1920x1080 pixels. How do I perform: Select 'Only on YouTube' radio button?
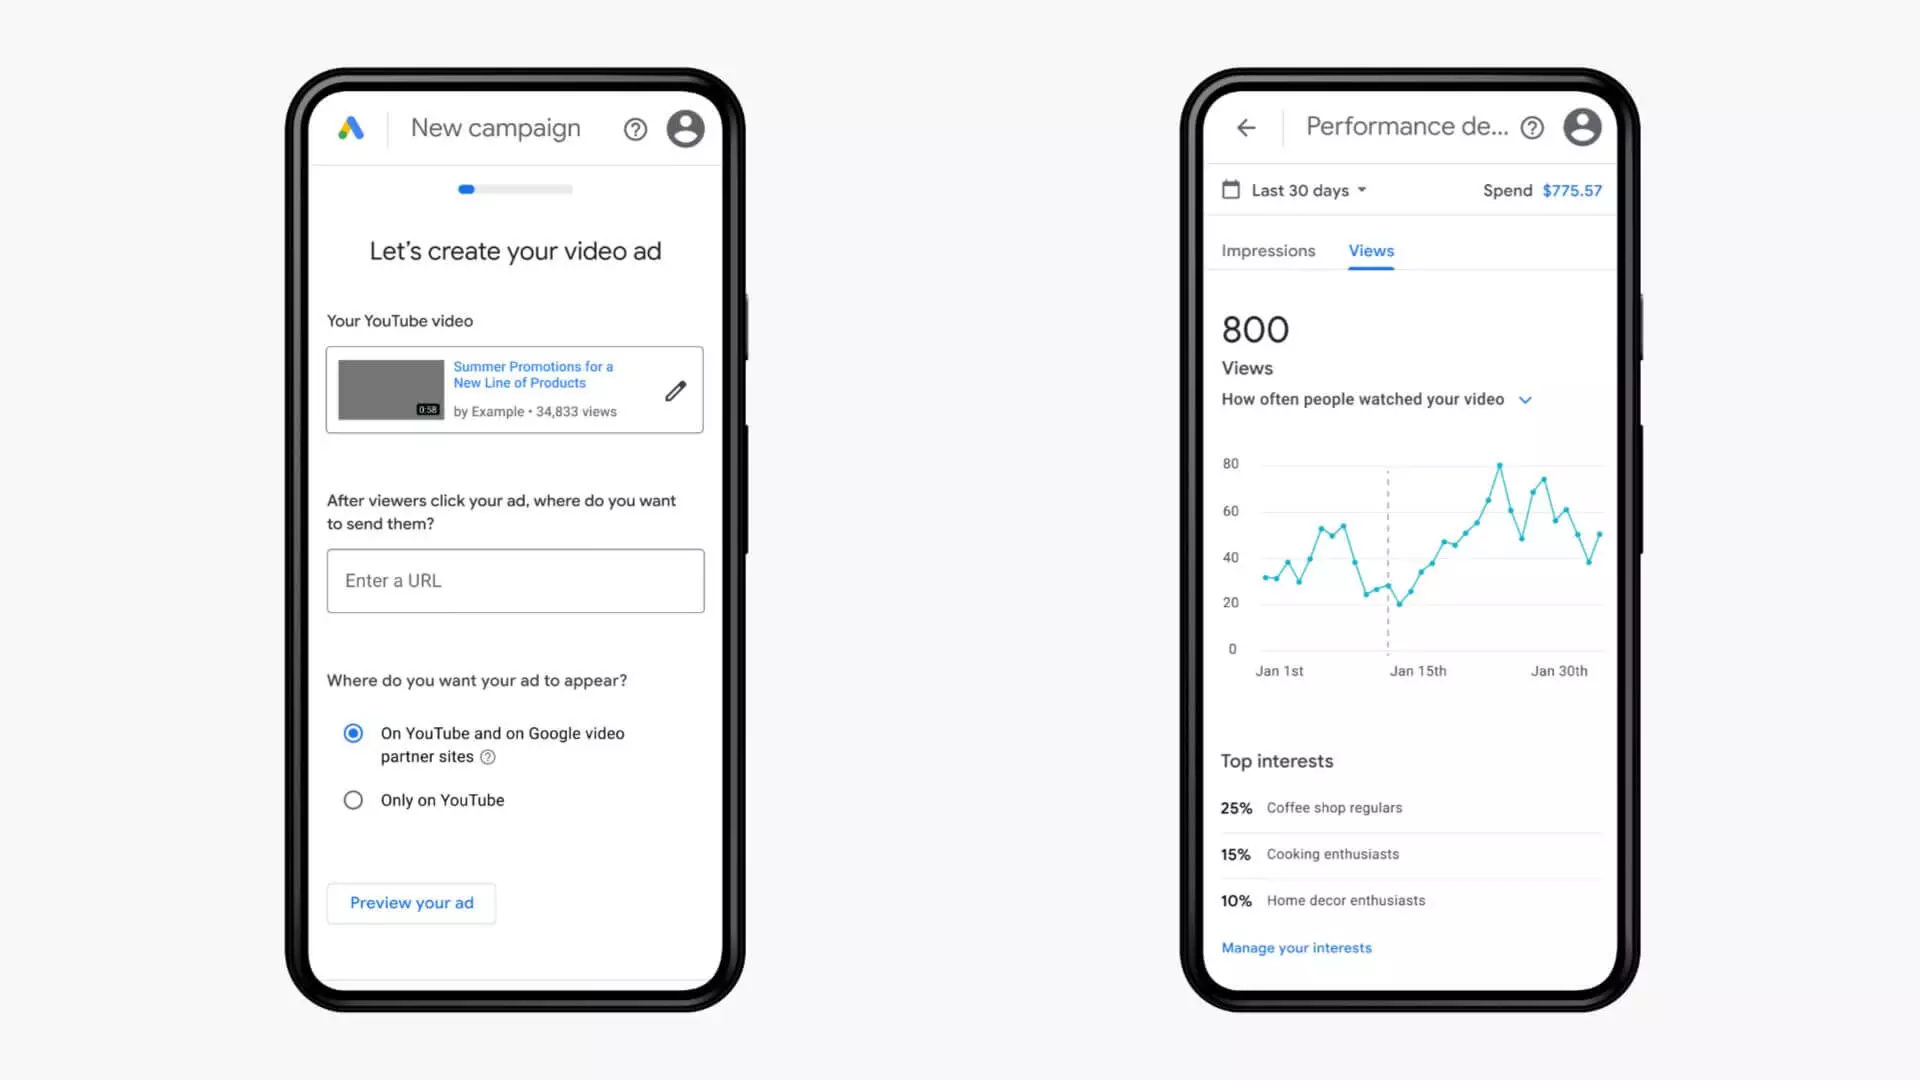coord(352,799)
